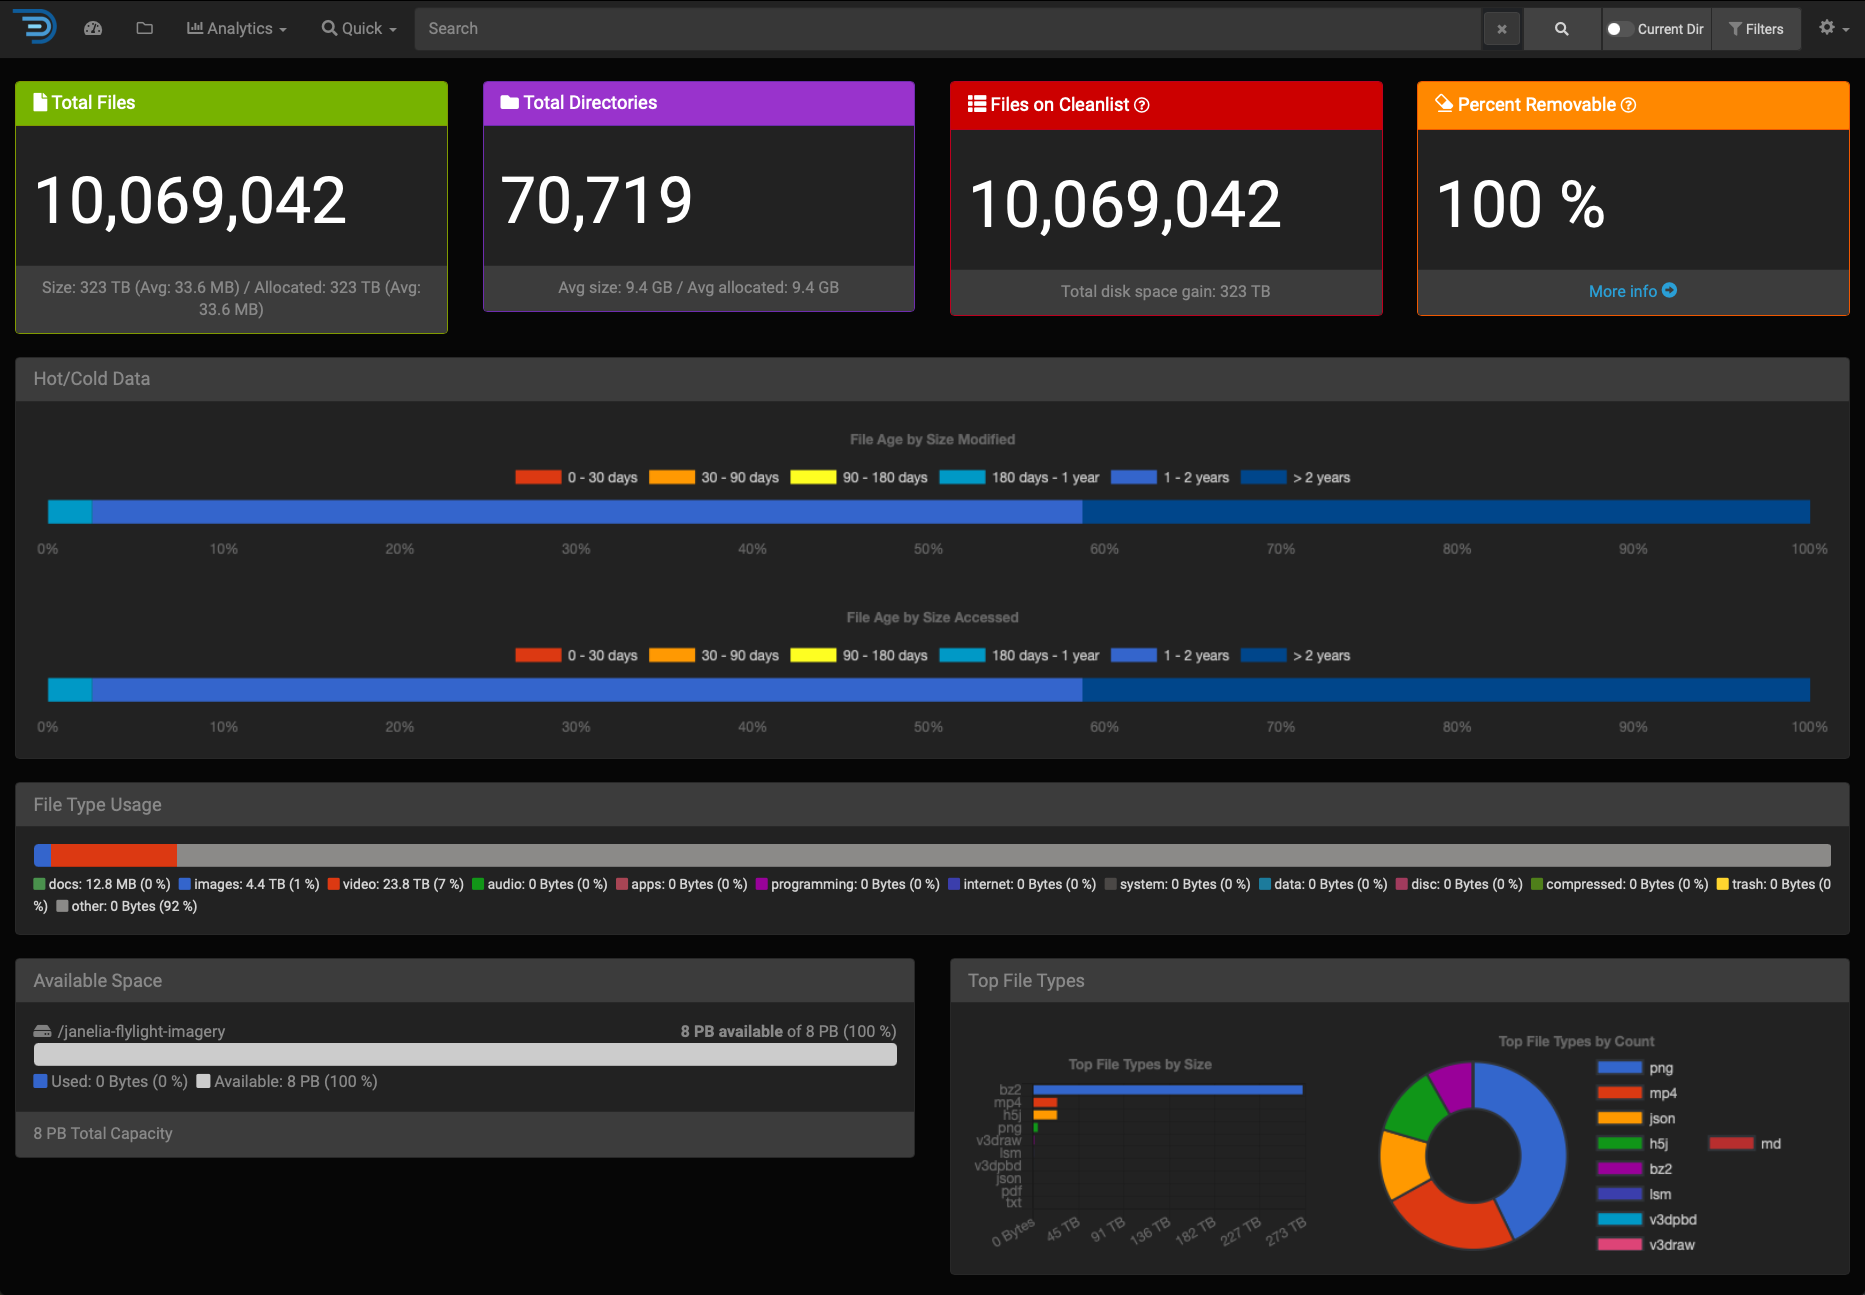Click the help icon next to Files on Cleanlist
The image size is (1865, 1295).
tap(1143, 104)
